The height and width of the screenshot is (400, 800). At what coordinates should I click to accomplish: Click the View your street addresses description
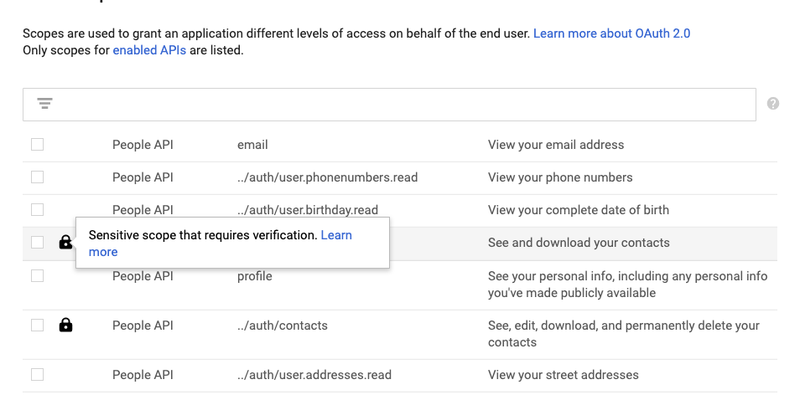563,375
